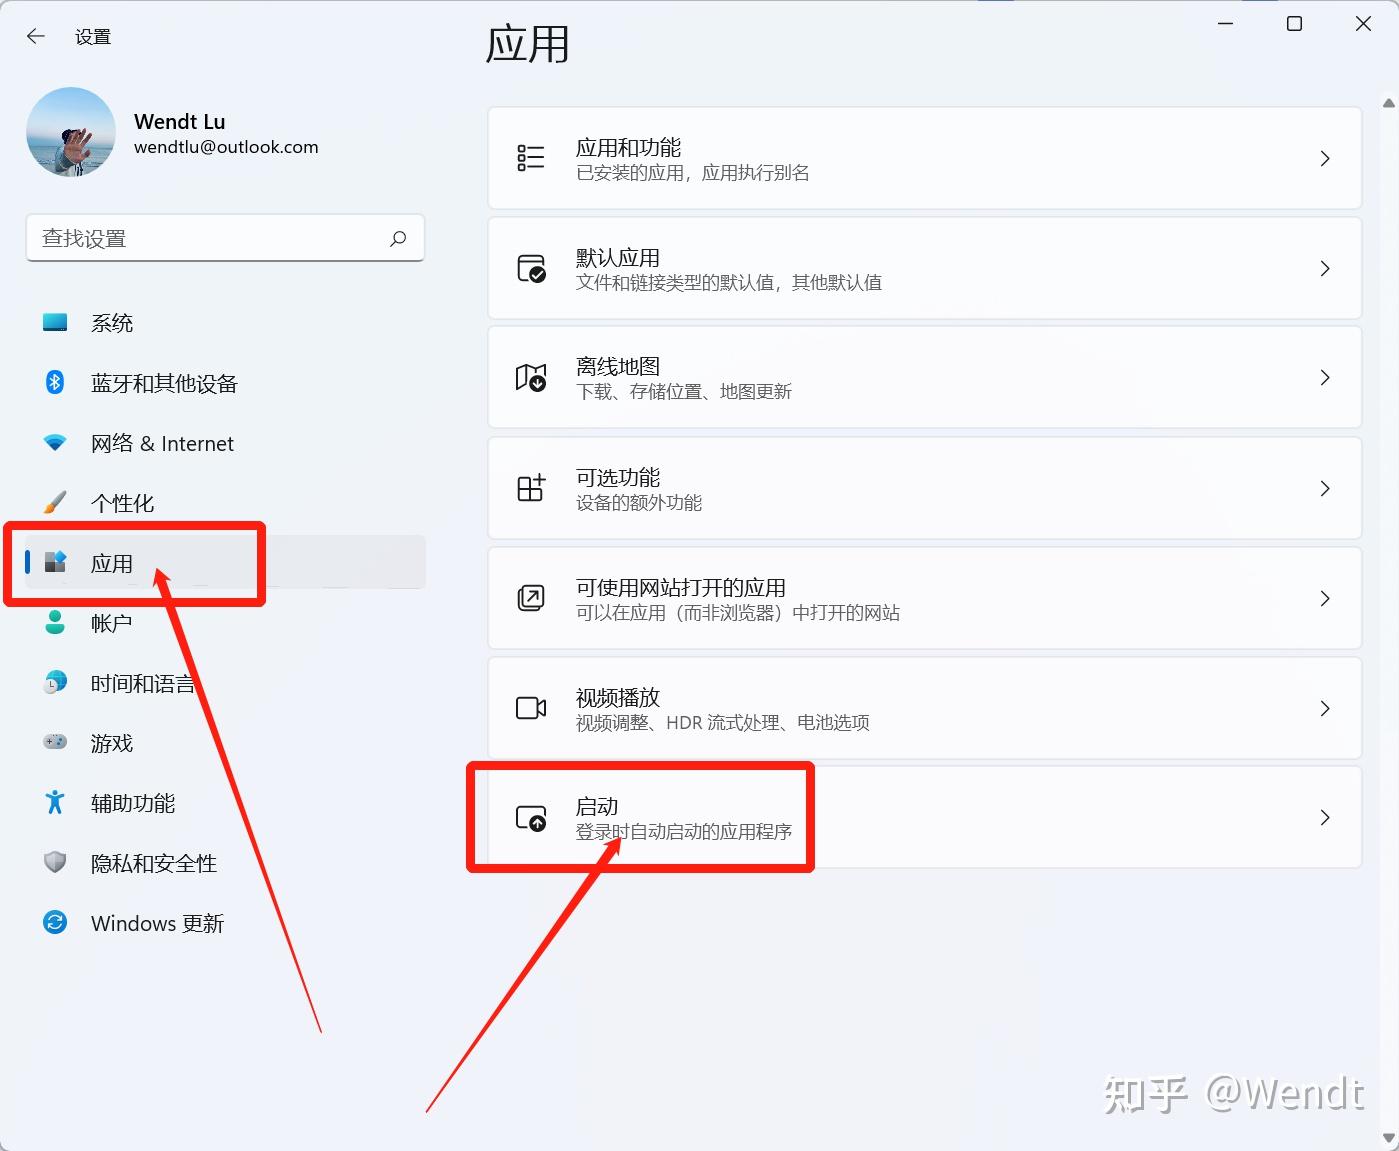Click the Accessibility figure icon
Screen dimensions: 1399x1151
[55, 802]
